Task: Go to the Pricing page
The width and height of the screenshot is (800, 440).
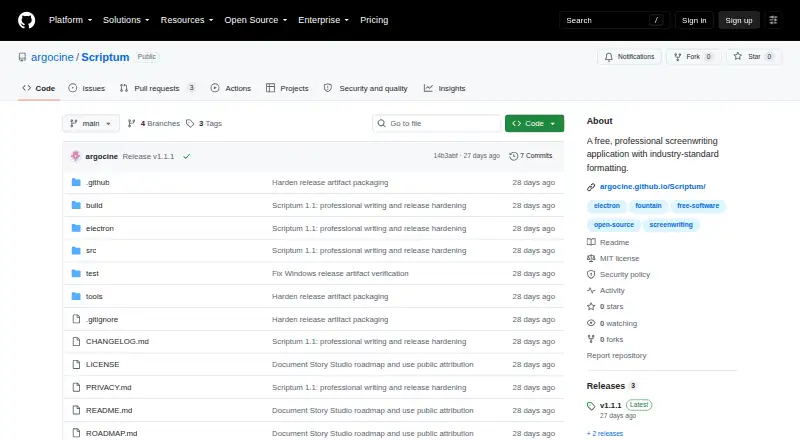Action: pyautogui.click(x=374, y=20)
